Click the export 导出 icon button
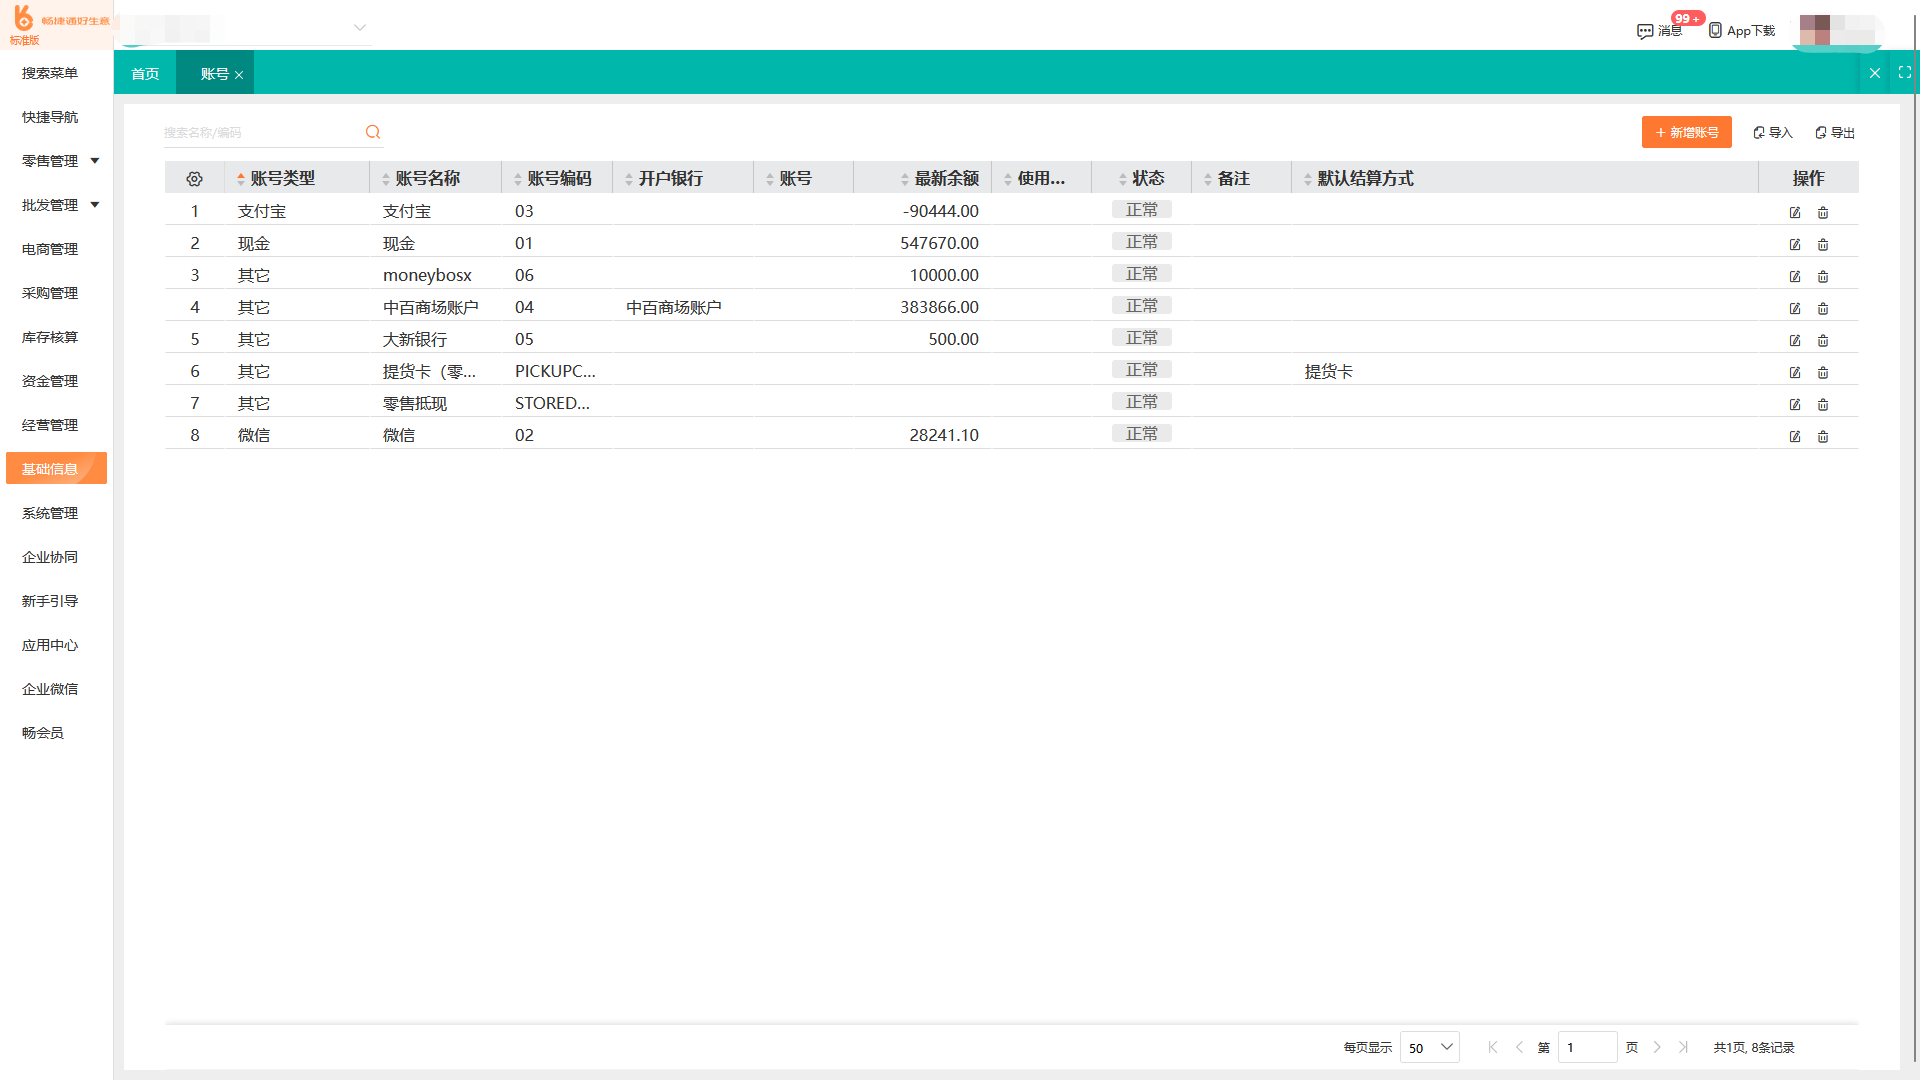 tap(1834, 132)
